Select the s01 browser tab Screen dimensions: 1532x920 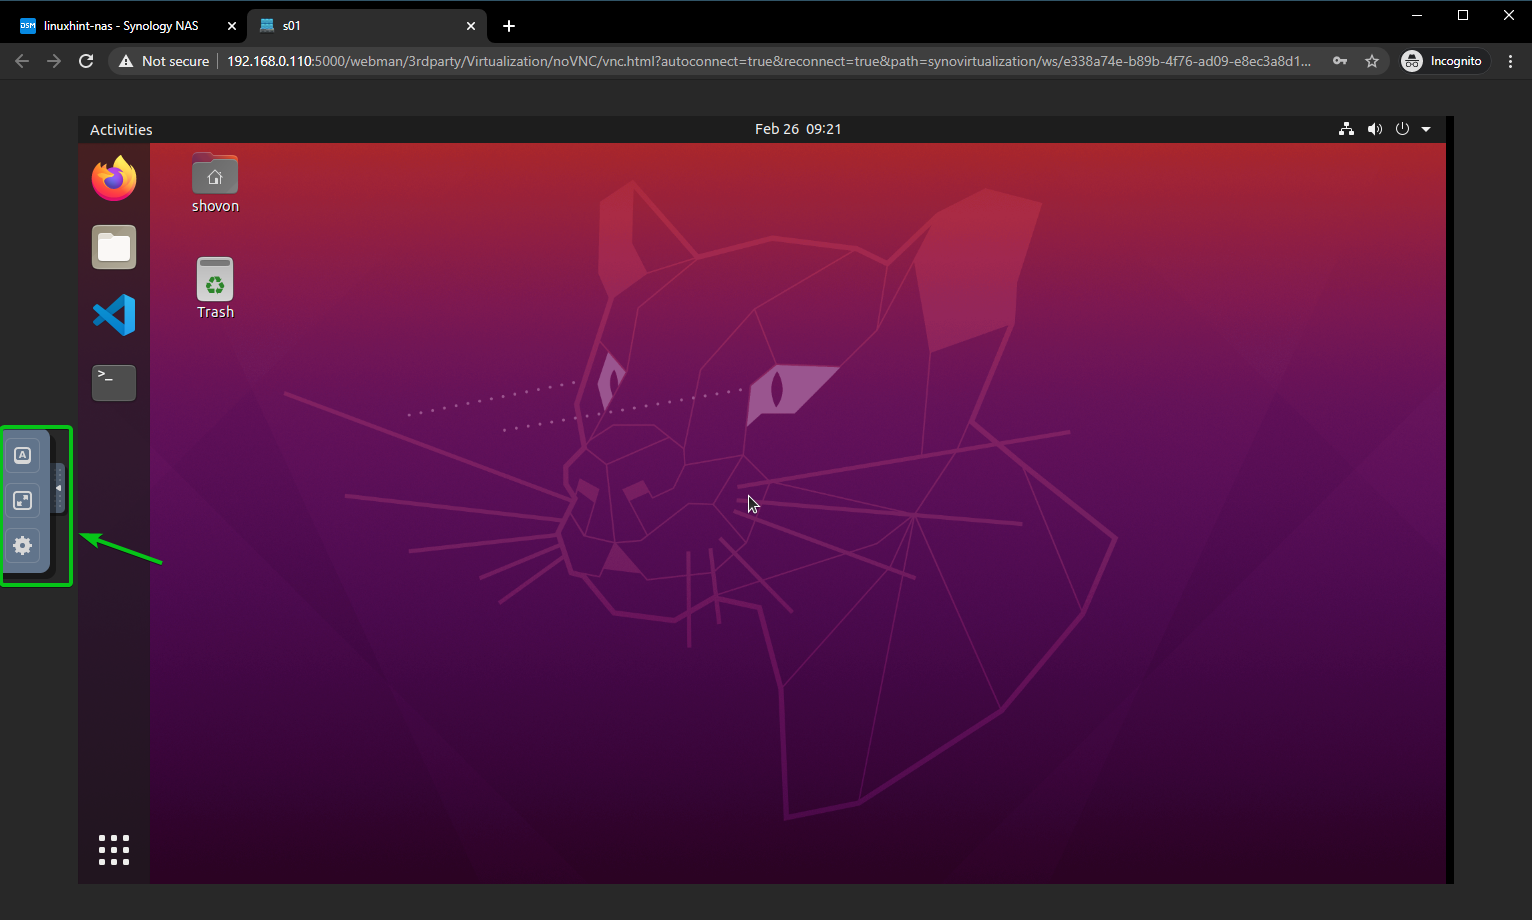pyautogui.click(x=367, y=26)
